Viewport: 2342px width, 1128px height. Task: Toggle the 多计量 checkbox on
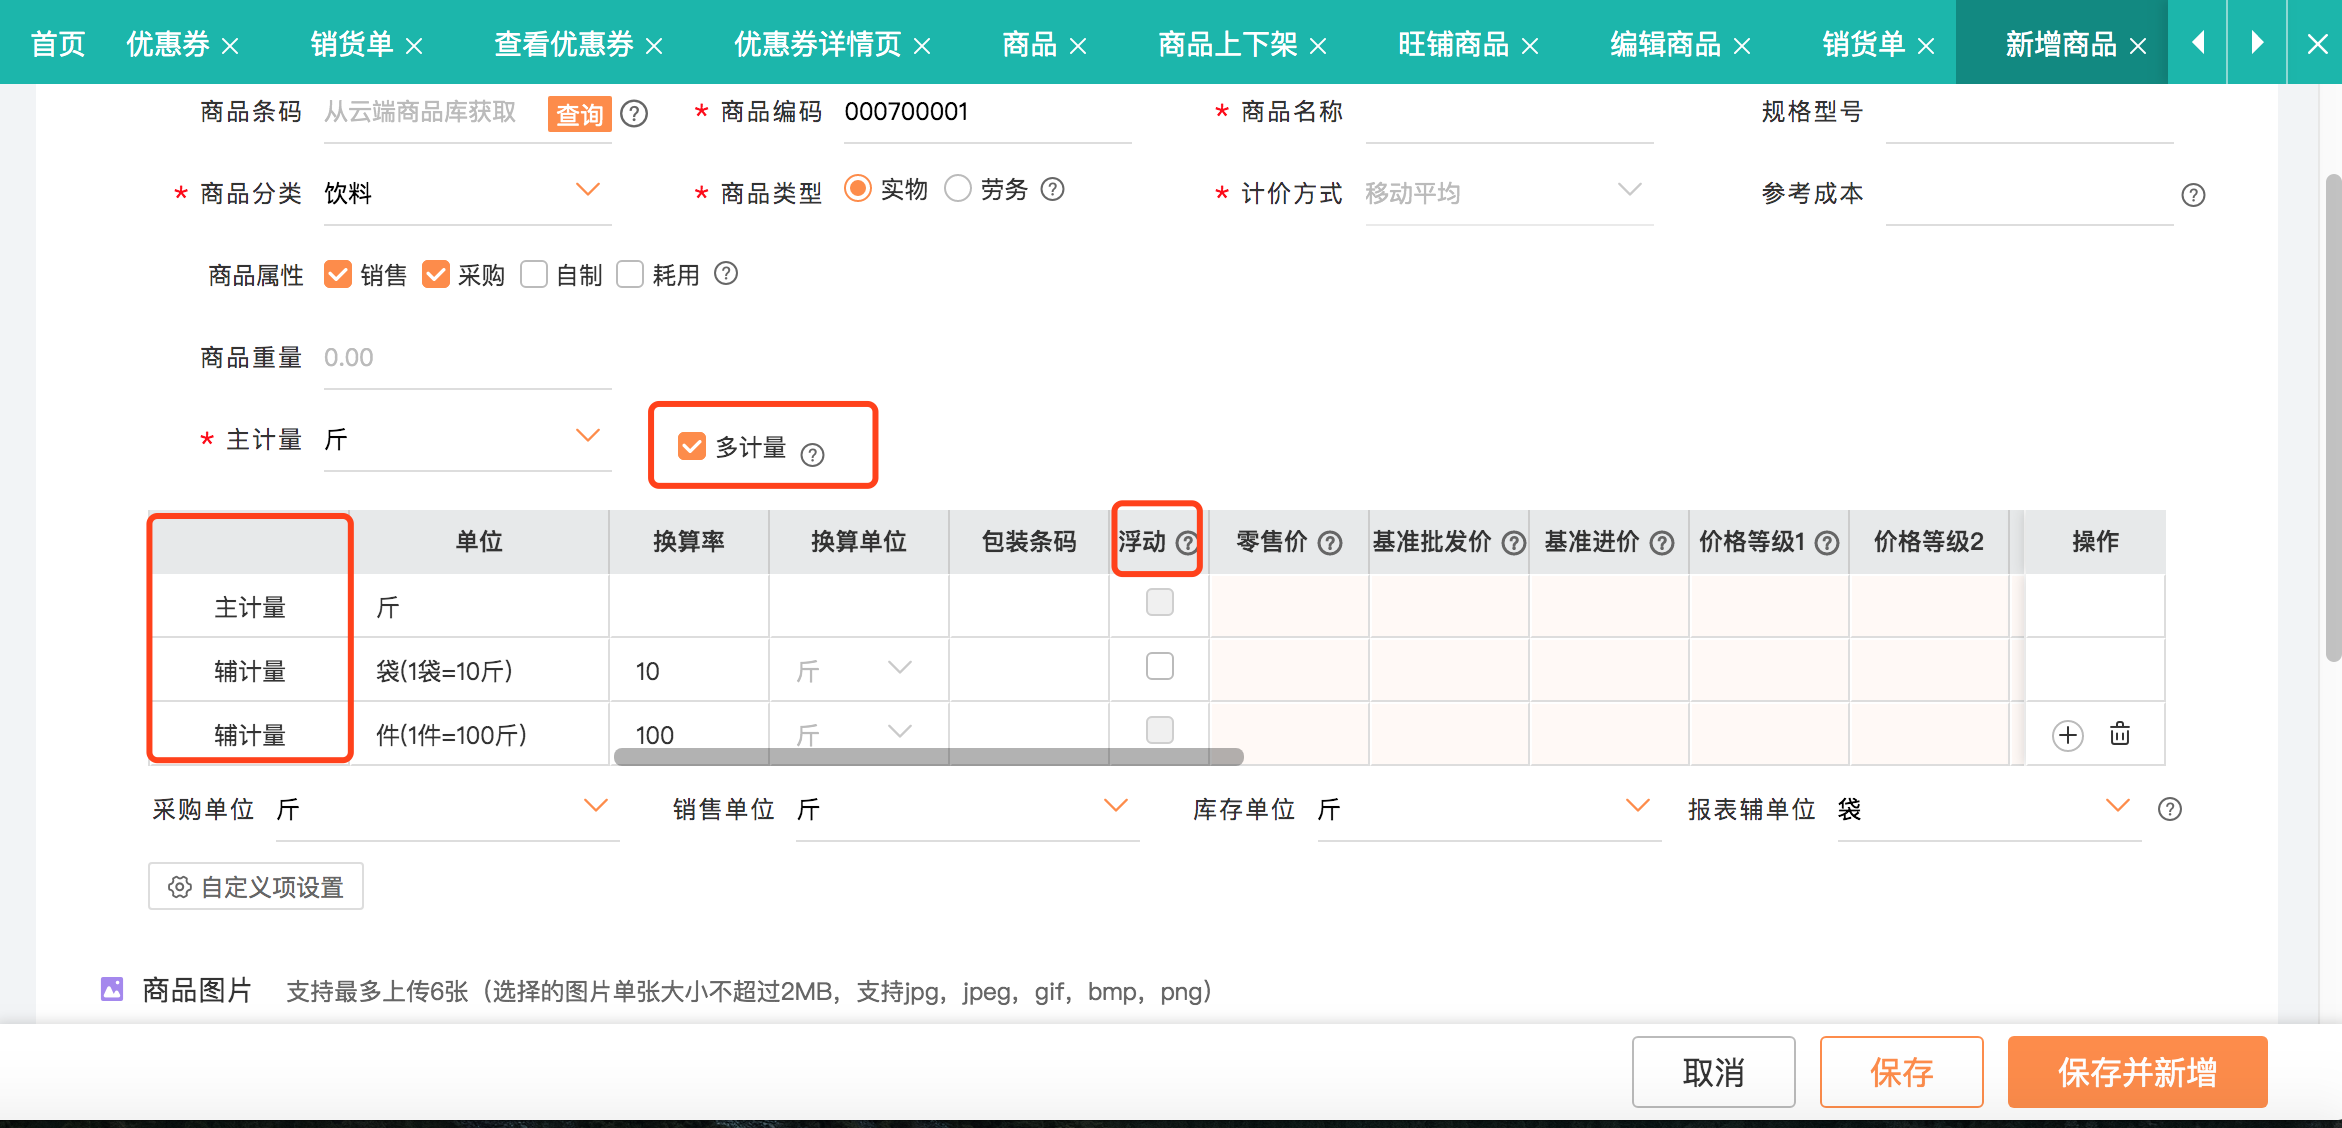coord(692,448)
